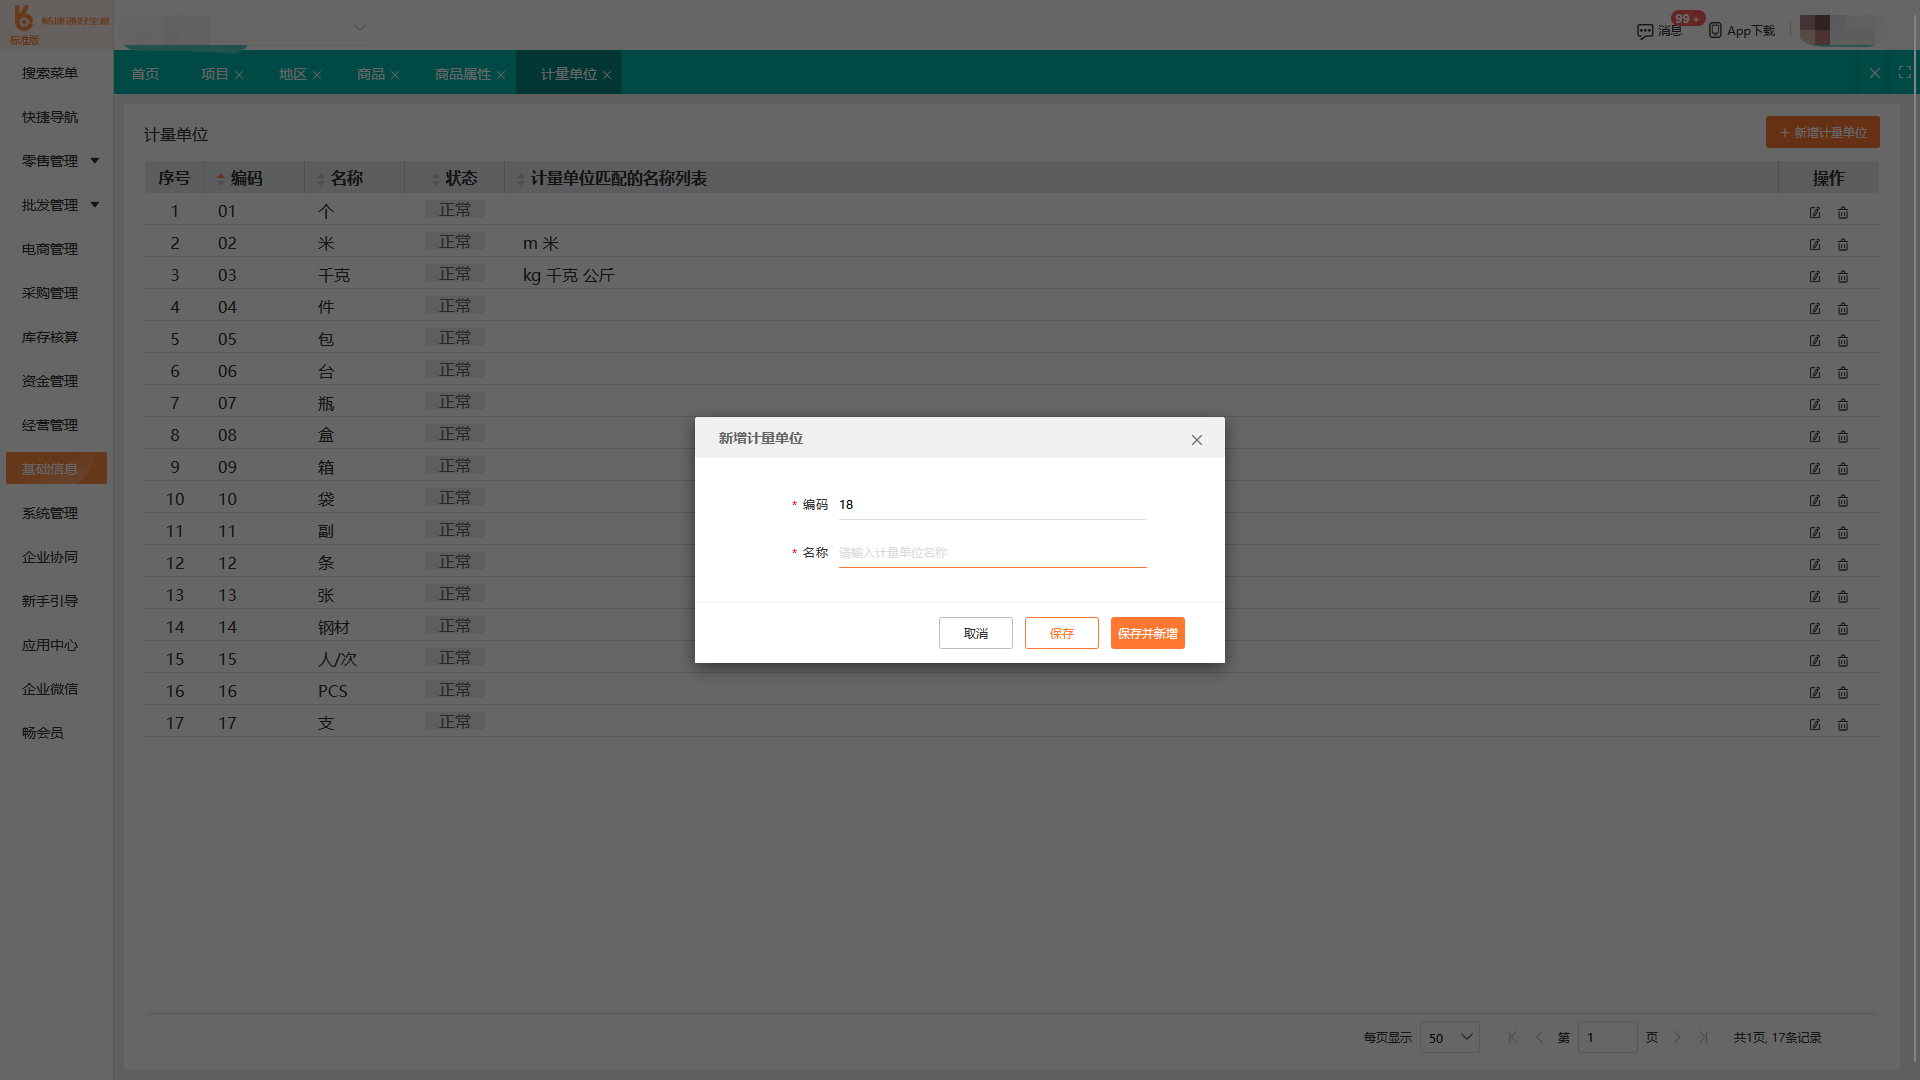This screenshot has width=1920, height=1080.
Task: Click 新增计量单位 button top right
Action: (x=1821, y=132)
